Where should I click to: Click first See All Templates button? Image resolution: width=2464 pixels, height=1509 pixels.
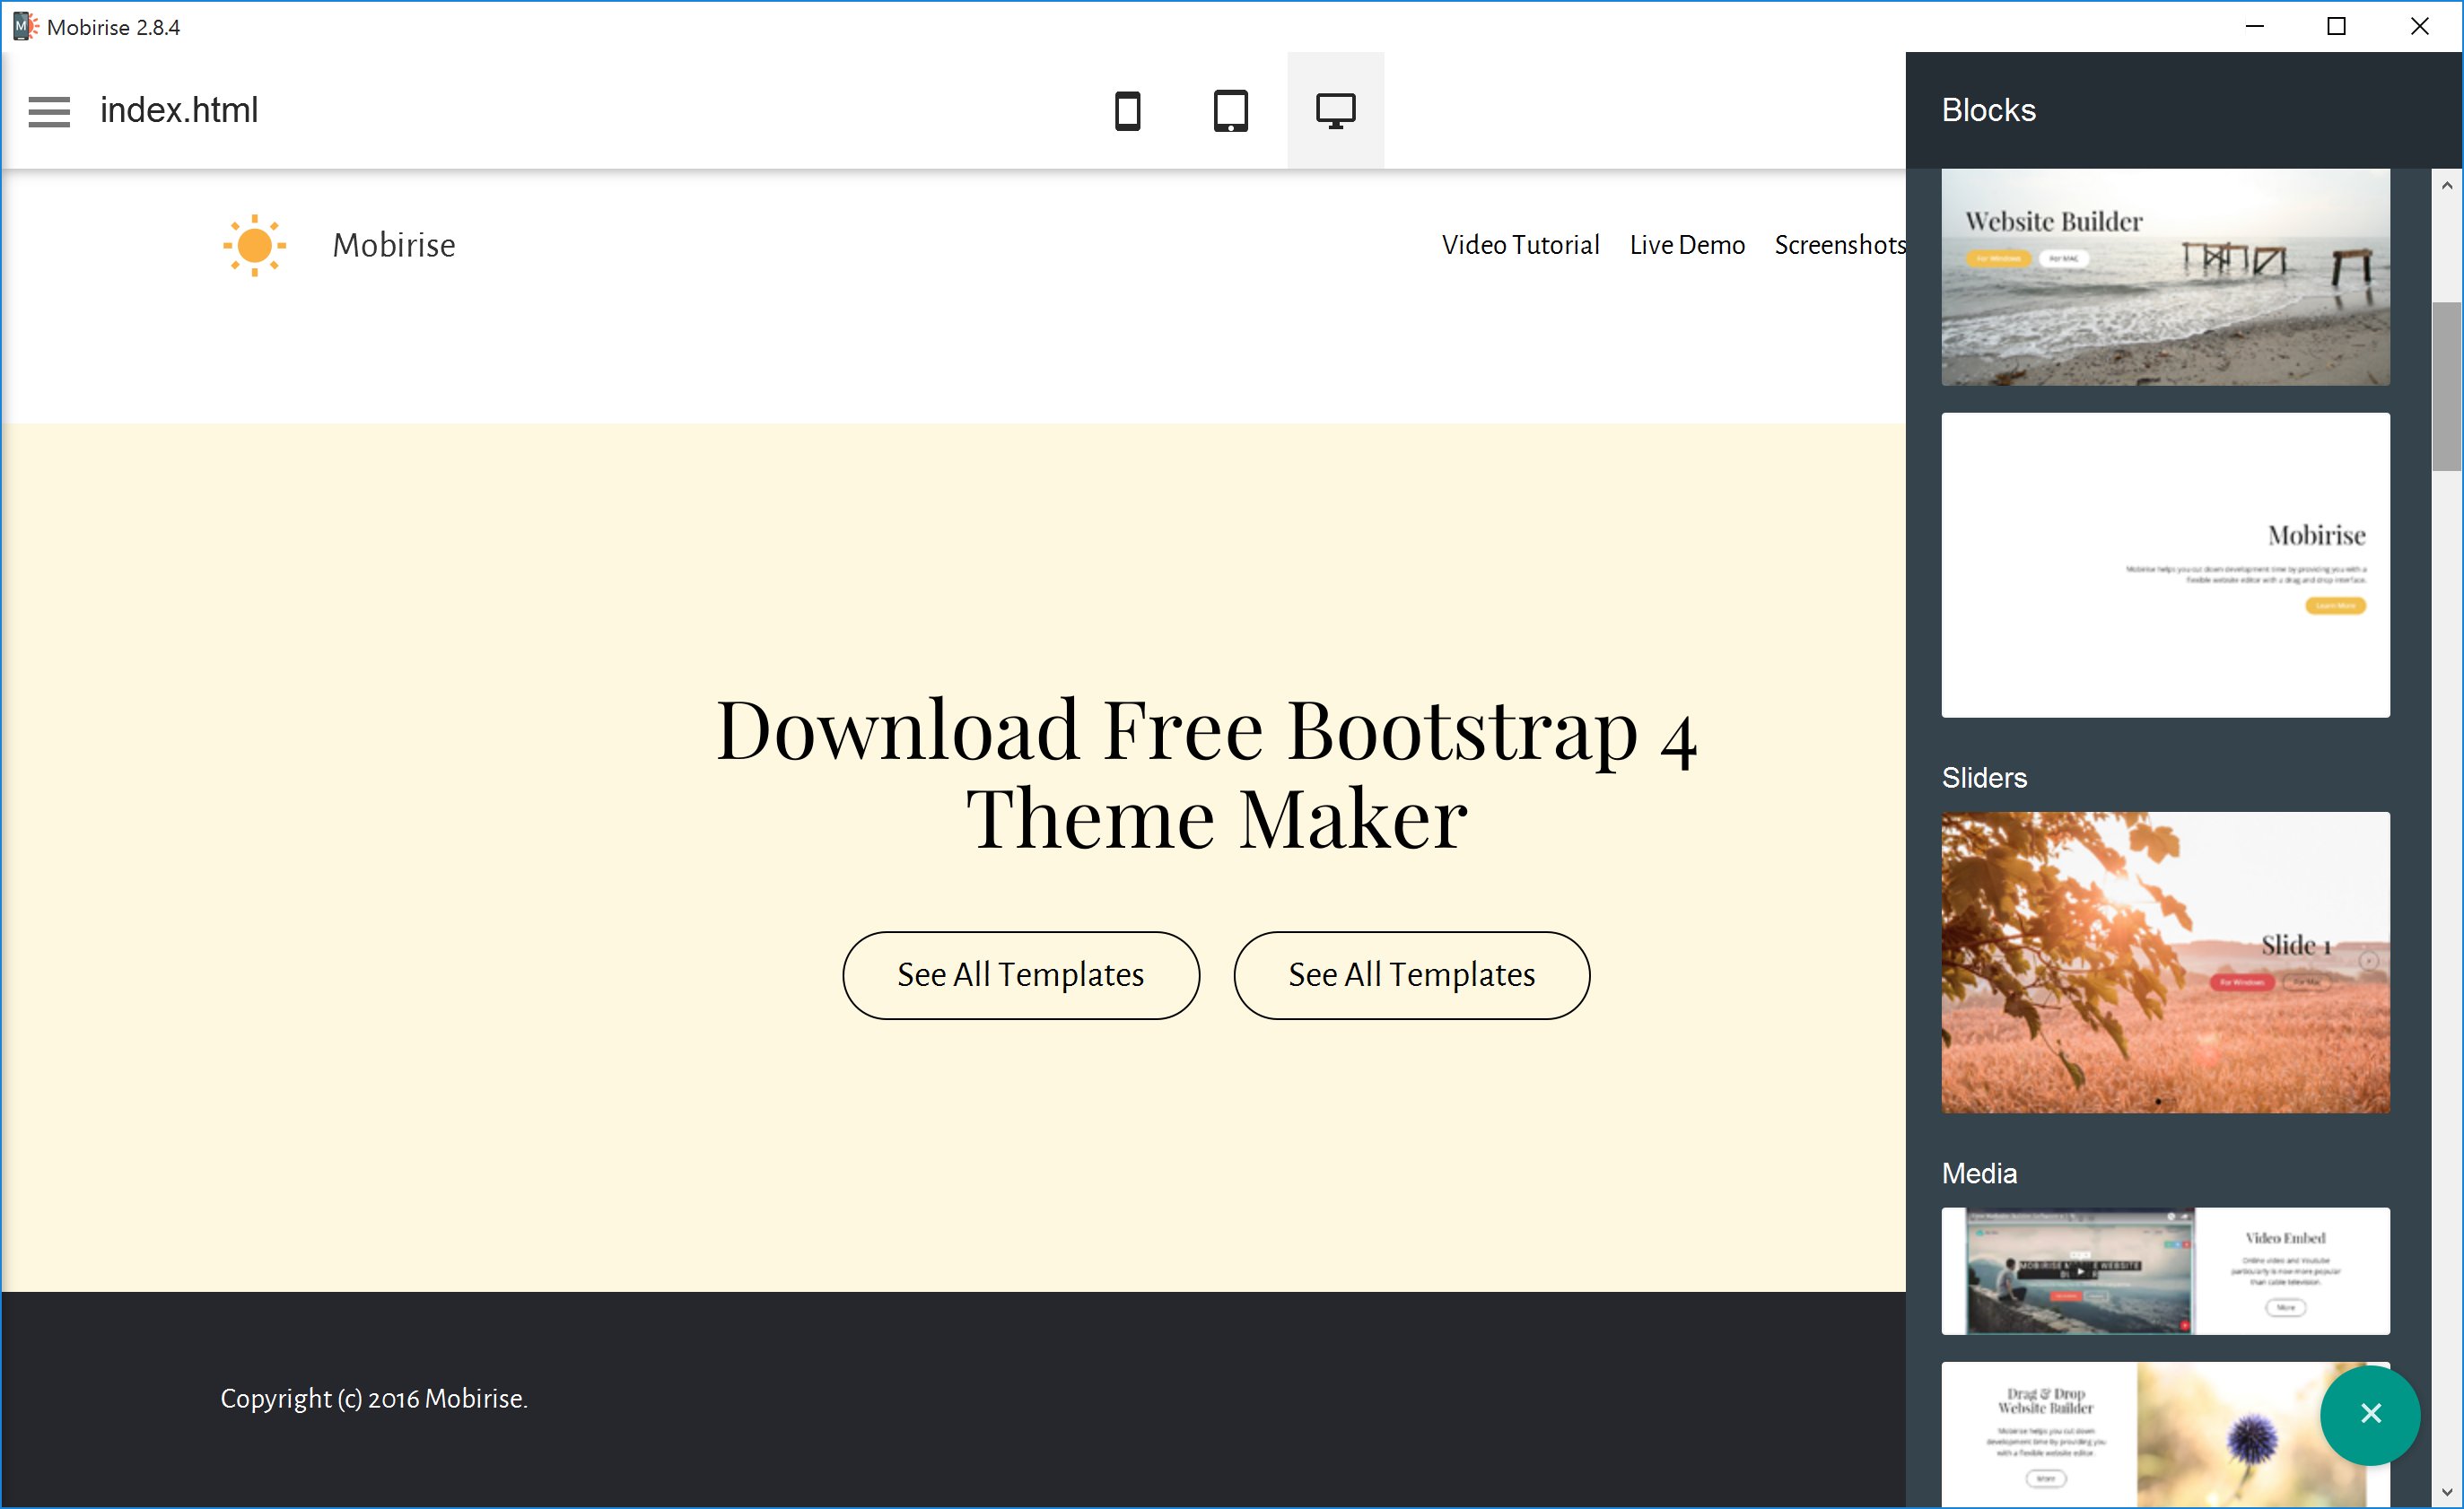[x=1019, y=974]
